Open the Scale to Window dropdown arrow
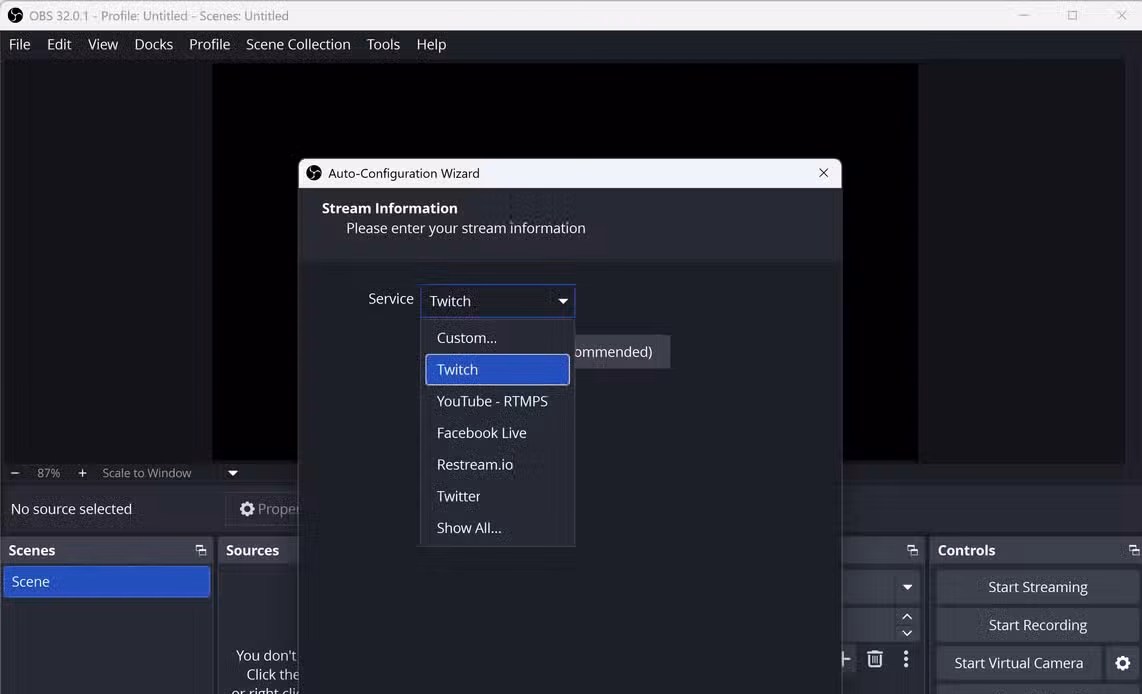1142x694 pixels. tap(232, 473)
